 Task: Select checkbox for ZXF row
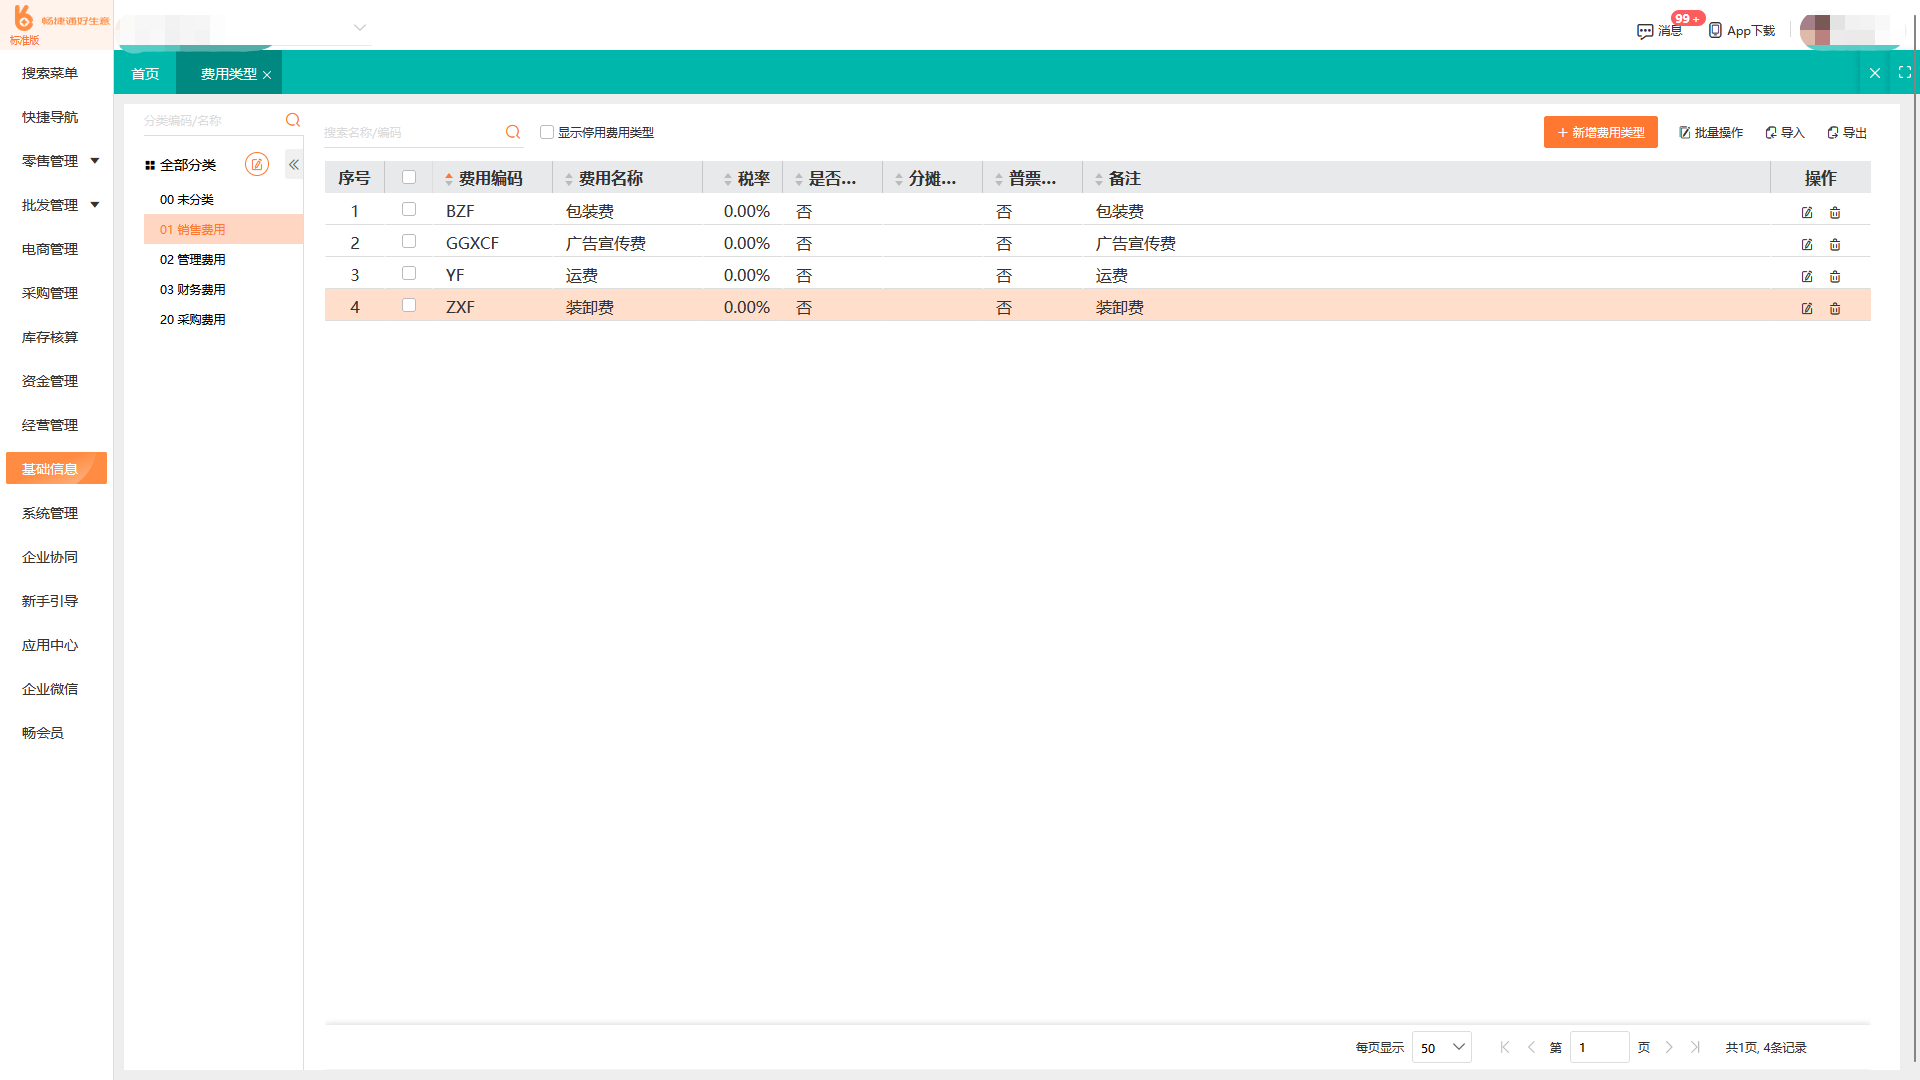(x=409, y=306)
